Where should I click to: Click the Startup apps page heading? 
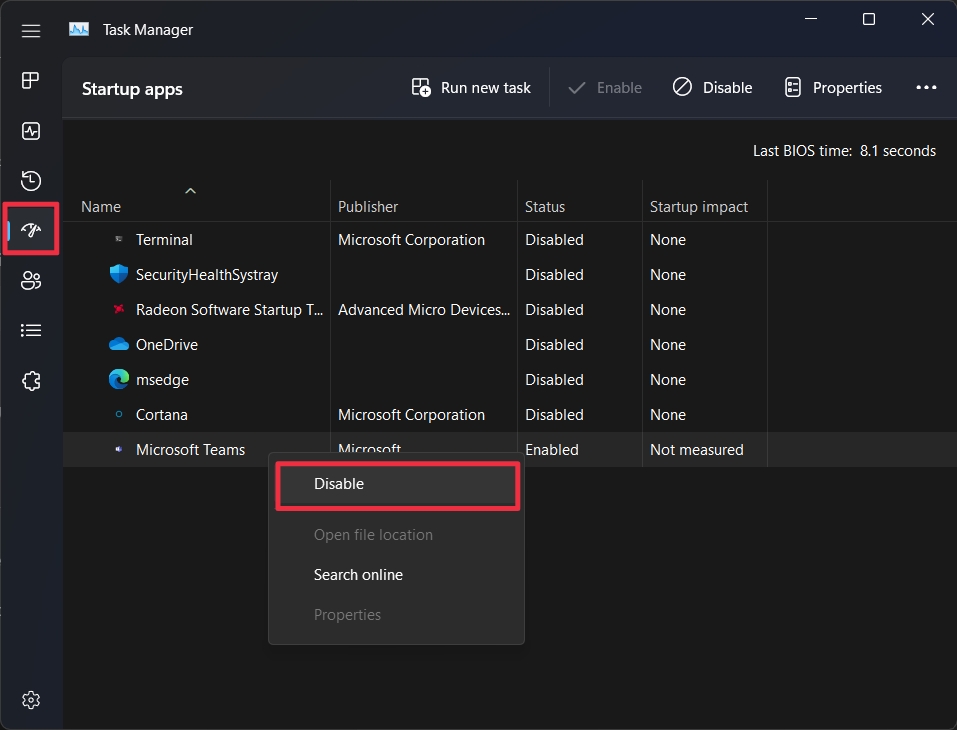tap(132, 89)
